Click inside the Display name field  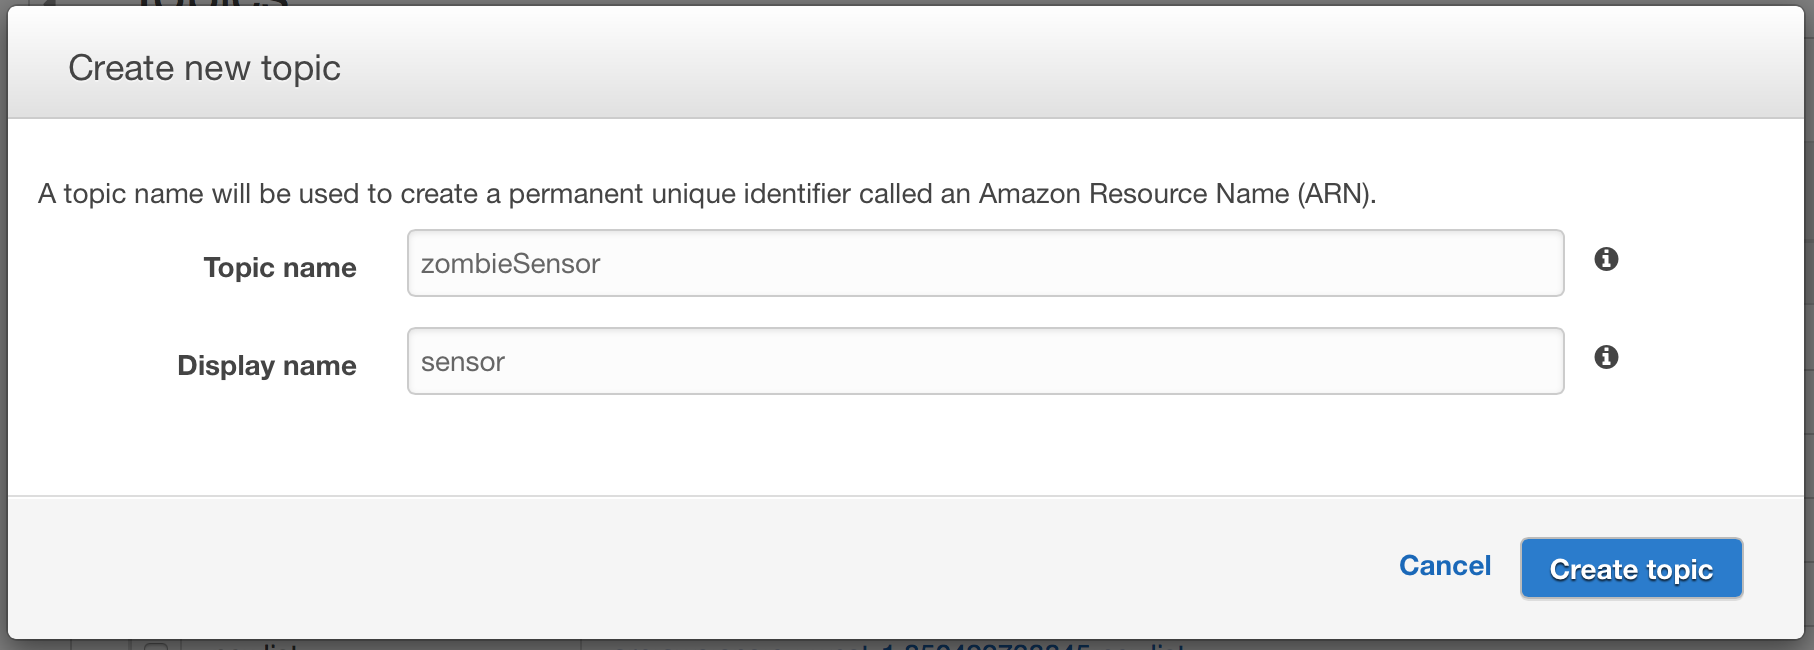point(985,361)
